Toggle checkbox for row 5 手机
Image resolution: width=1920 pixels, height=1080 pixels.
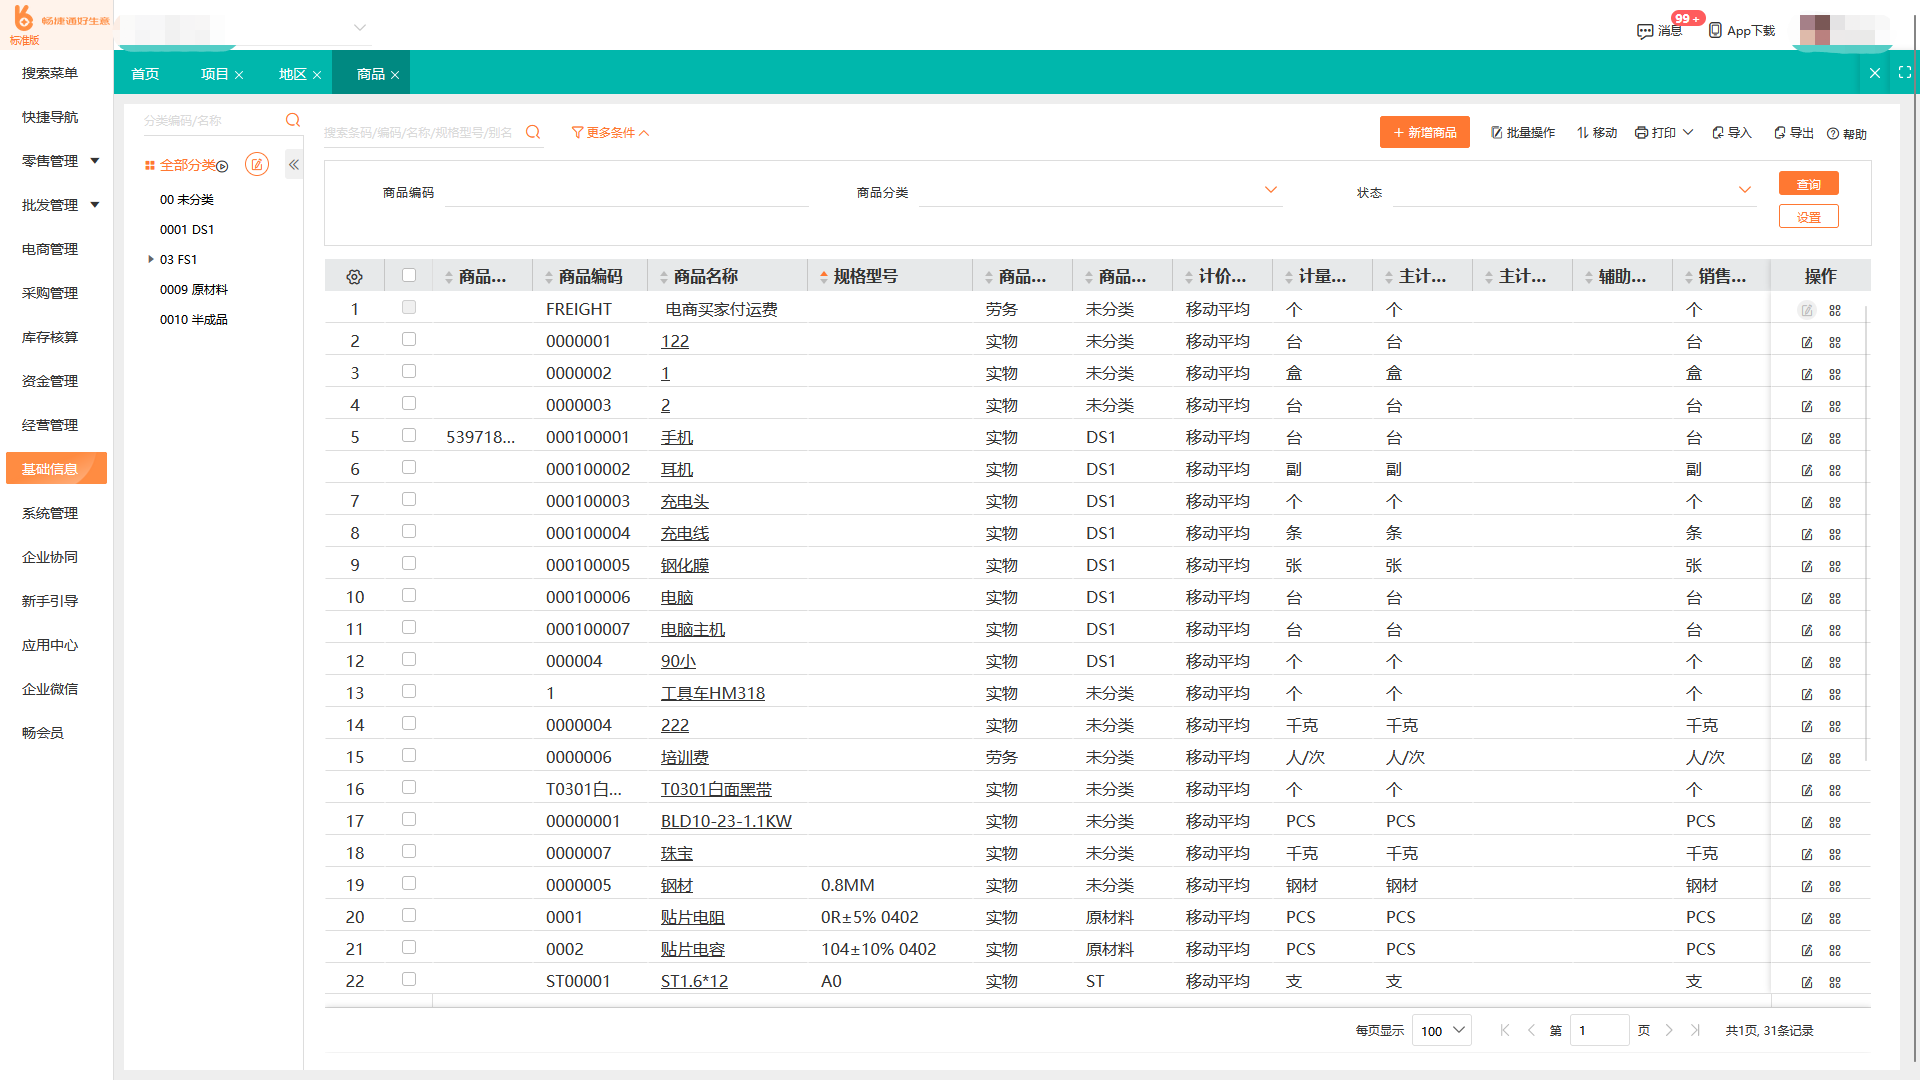pyautogui.click(x=410, y=435)
